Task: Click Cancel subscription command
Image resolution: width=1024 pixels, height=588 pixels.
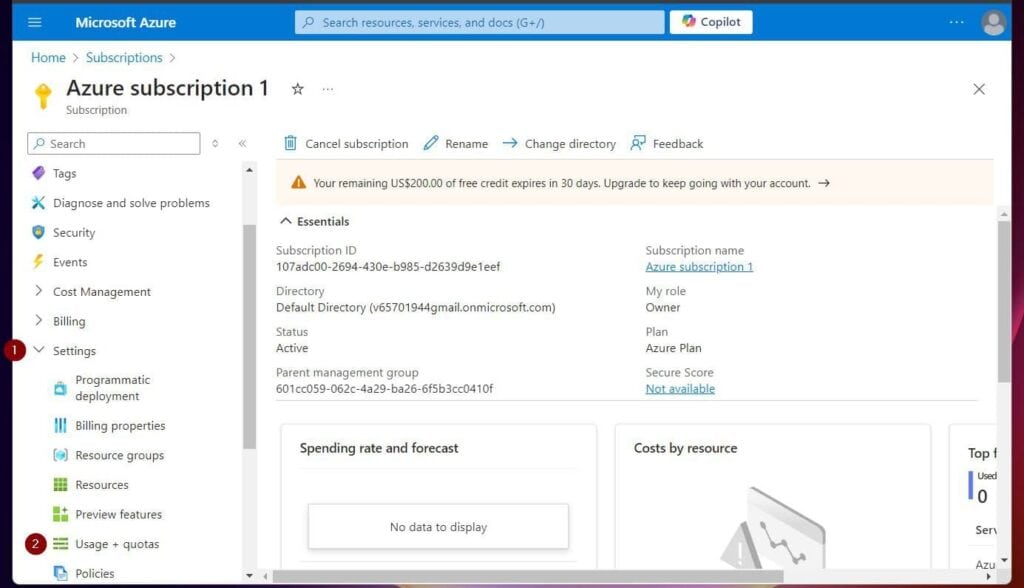Action: (346, 144)
